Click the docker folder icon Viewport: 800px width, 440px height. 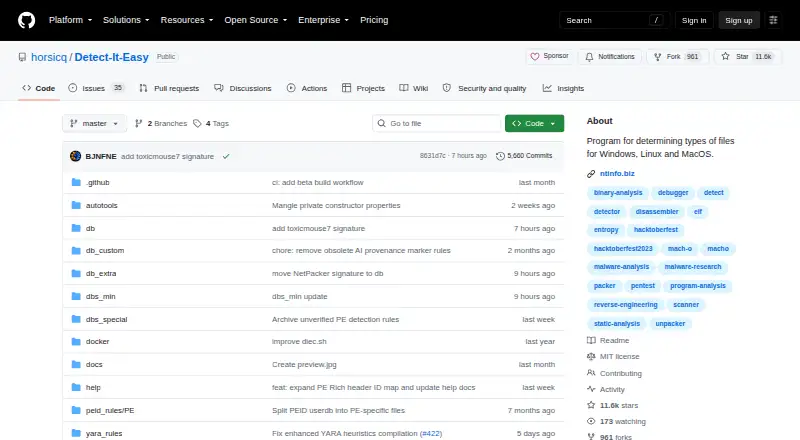pyautogui.click(x=76, y=341)
